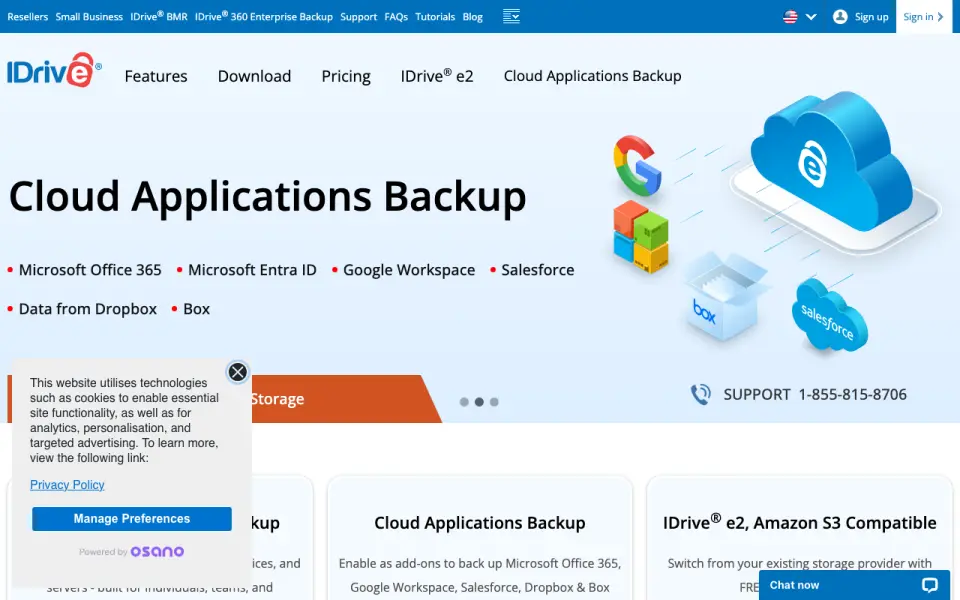Select the second carousel slide dot
The width and height of the screenshot is (960, 600).
479,402
